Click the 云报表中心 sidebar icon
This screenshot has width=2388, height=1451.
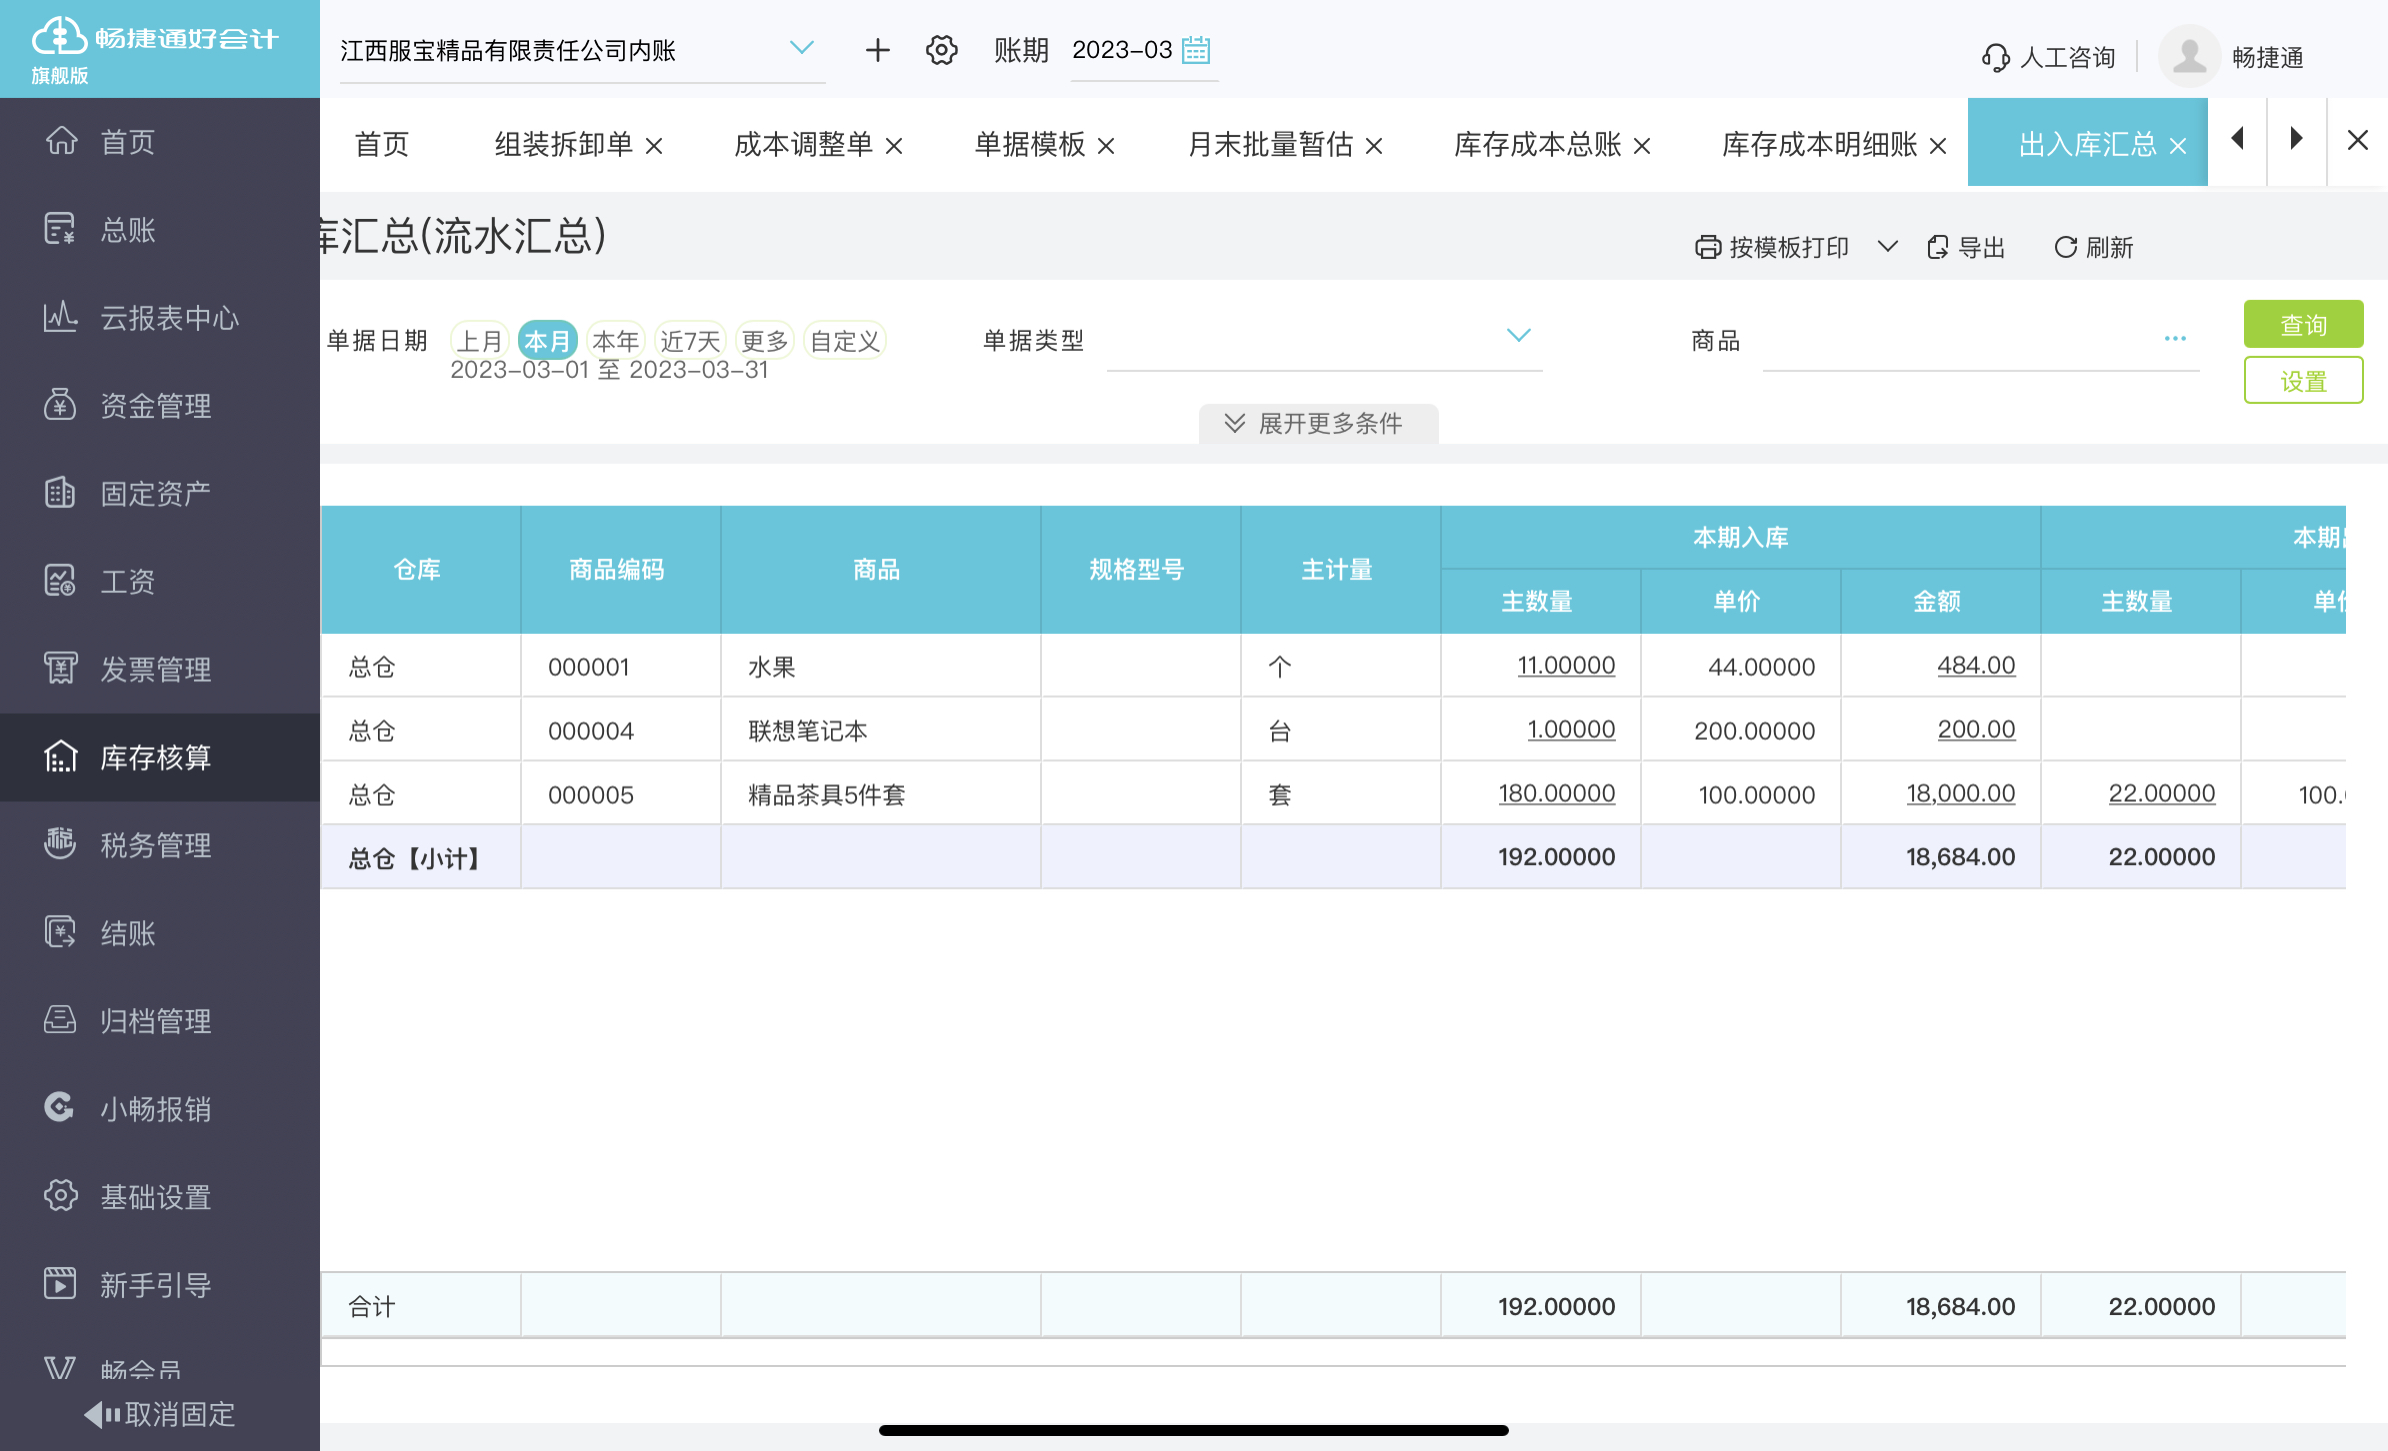(x=60, y=319)
